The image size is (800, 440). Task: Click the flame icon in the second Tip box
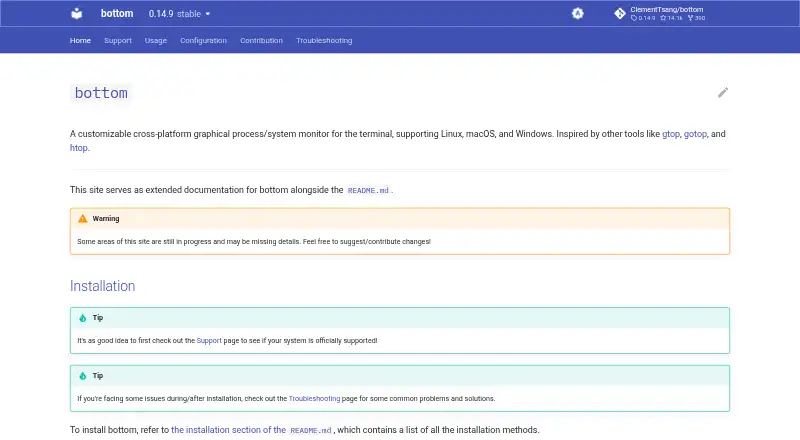click(83, 376)
